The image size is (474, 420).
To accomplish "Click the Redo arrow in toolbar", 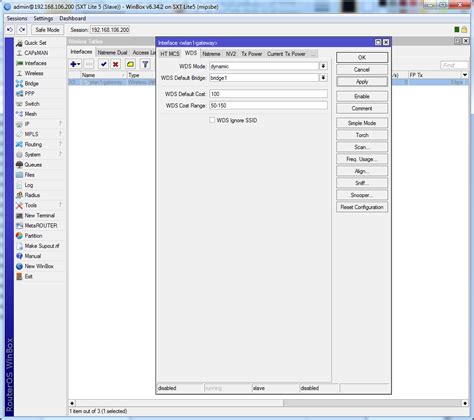I will click(22, 30).
